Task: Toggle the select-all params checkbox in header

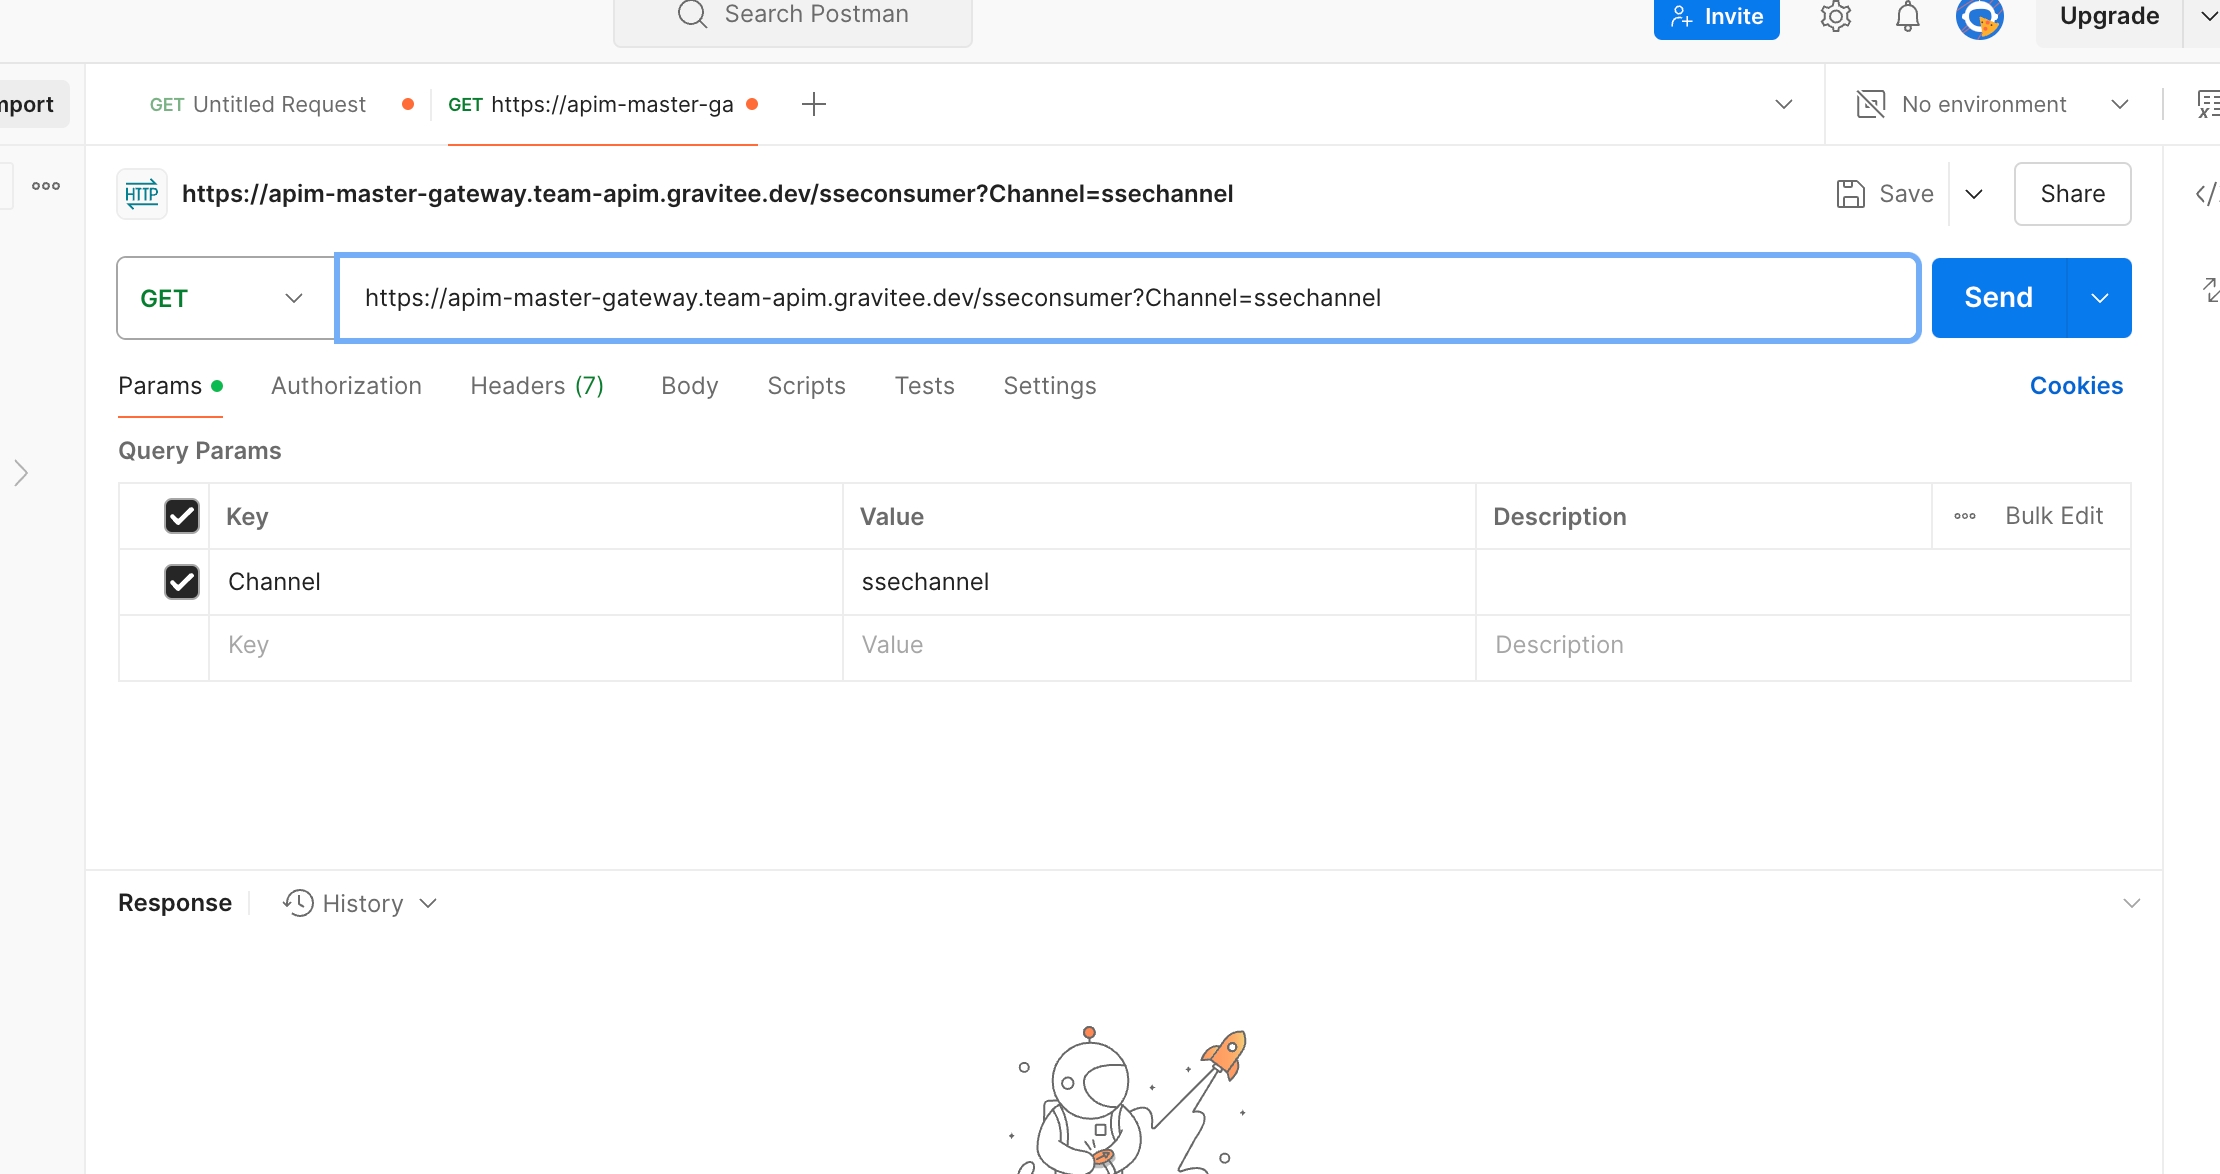Action: point(182,516)
